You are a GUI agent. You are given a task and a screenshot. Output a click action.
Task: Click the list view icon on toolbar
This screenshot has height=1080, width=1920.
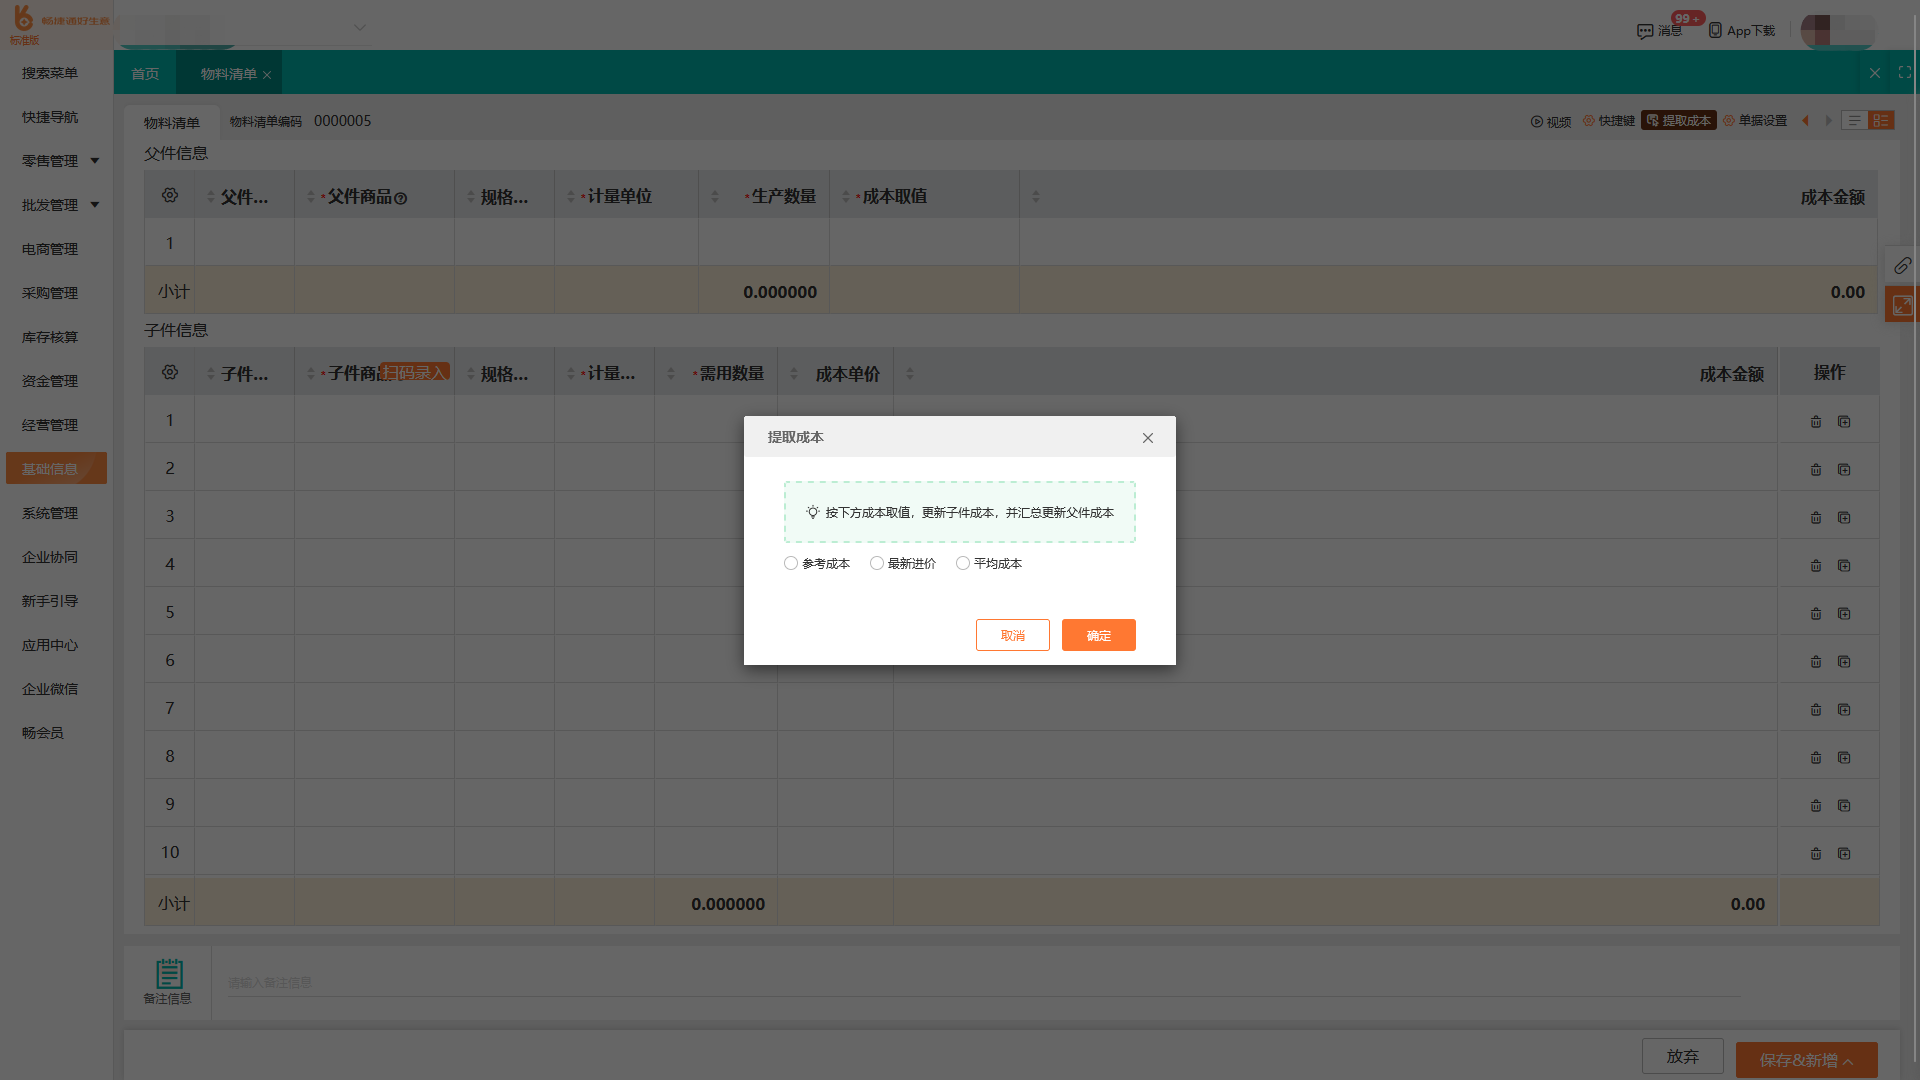pos(1854,121)
